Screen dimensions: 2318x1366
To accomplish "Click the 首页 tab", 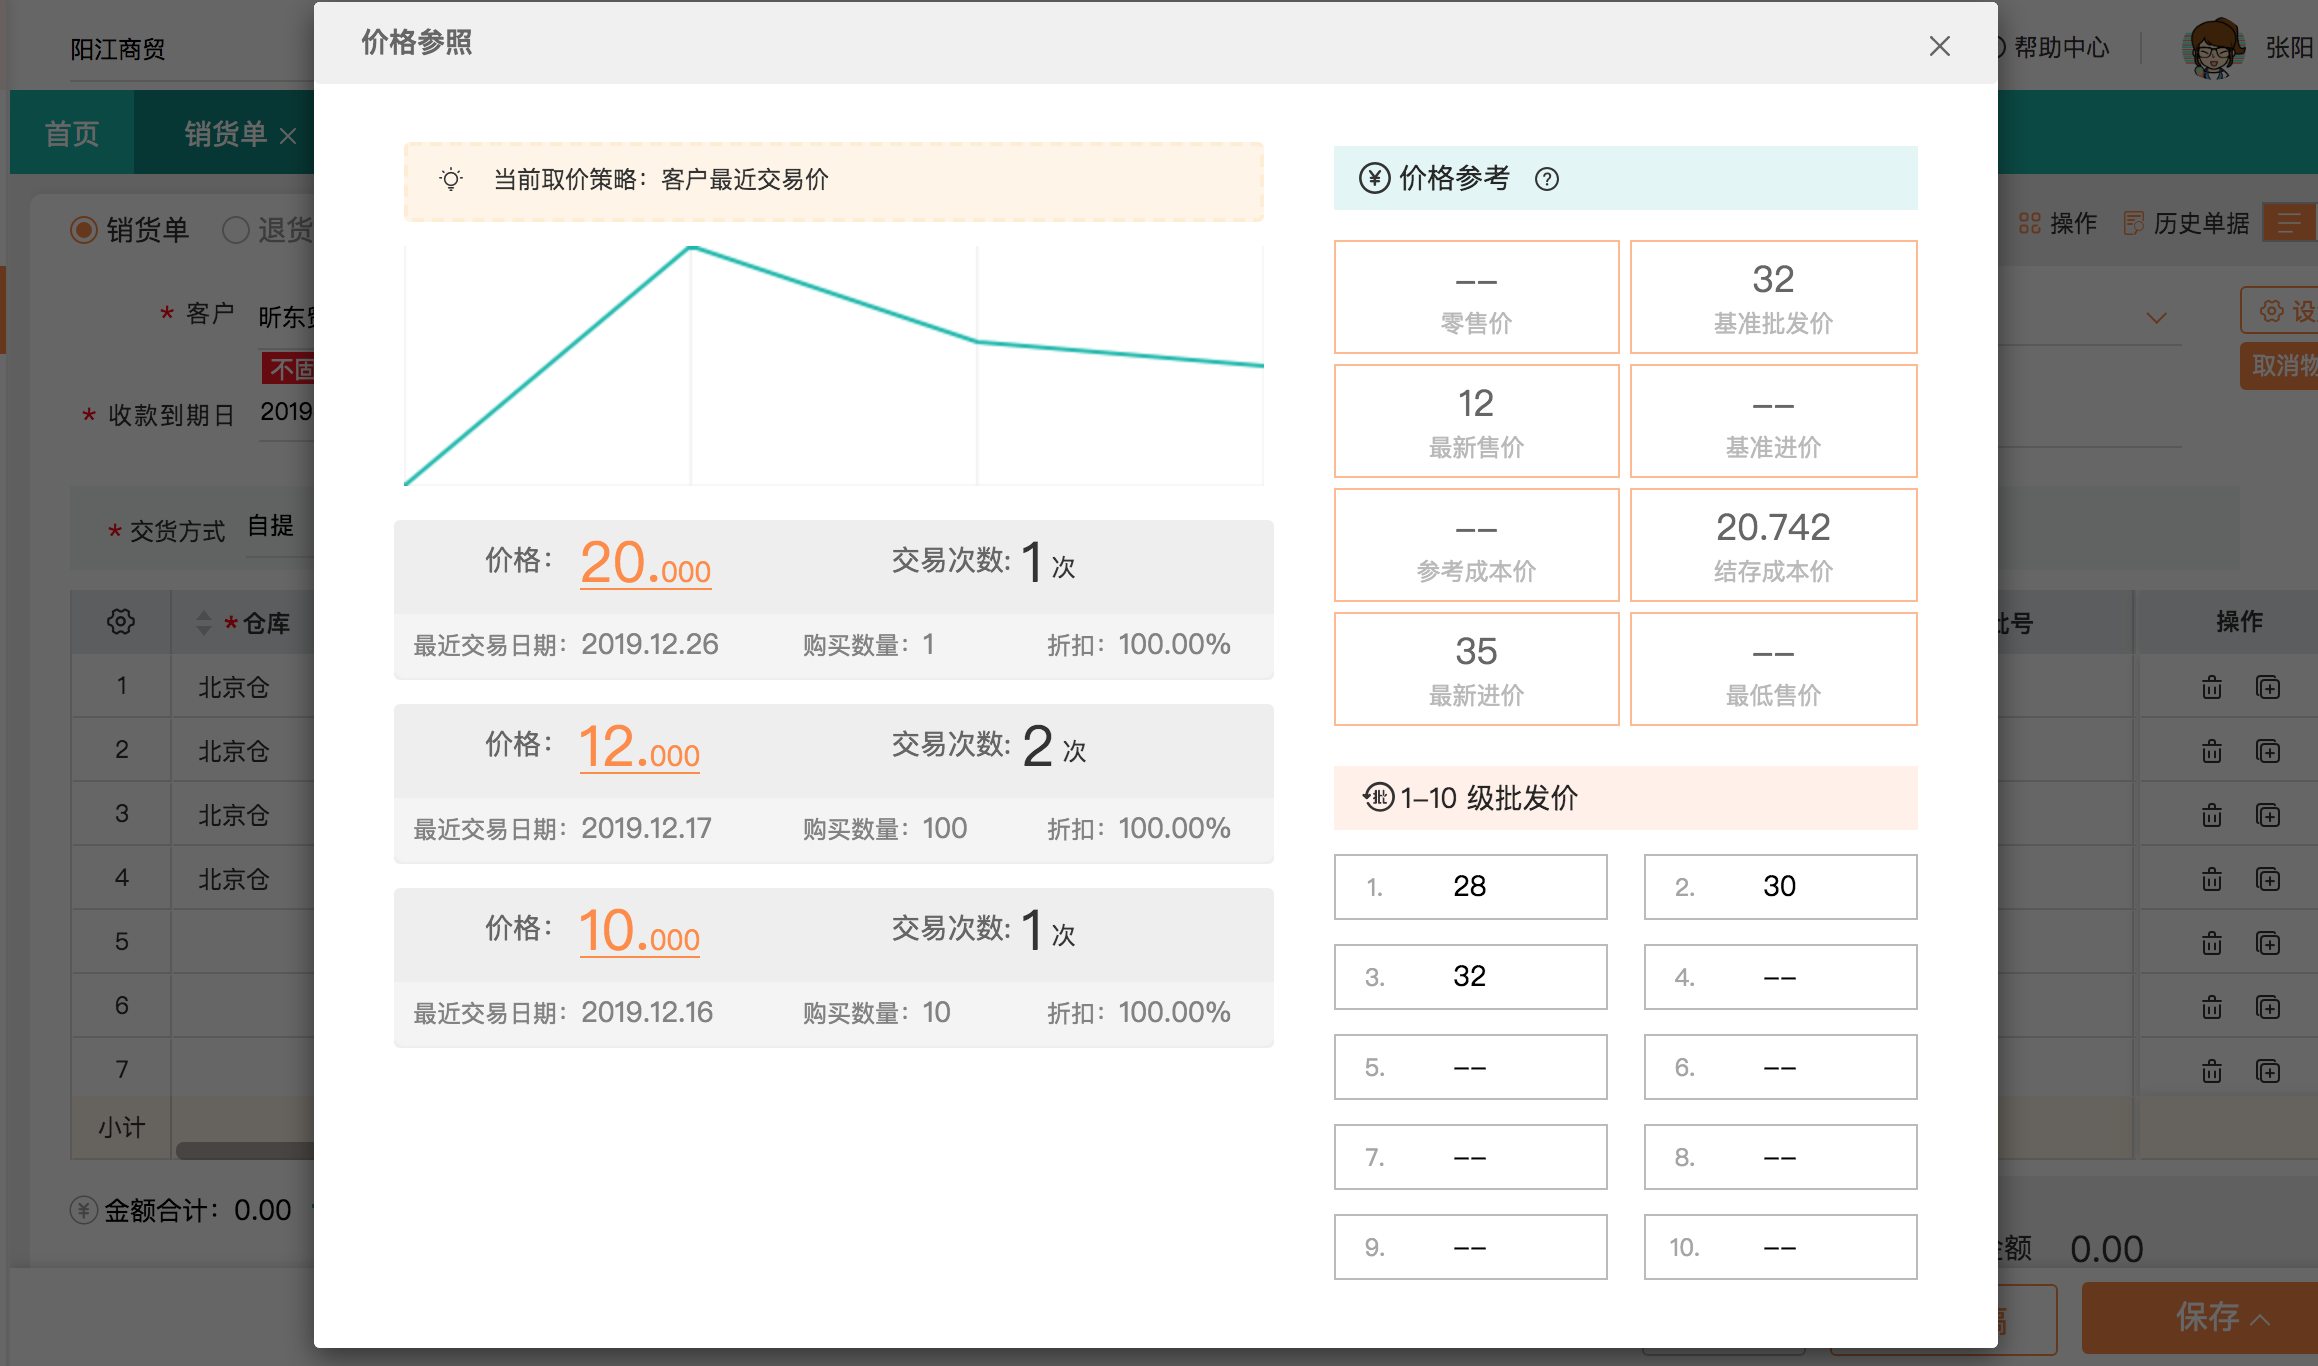I will (73, 135).
